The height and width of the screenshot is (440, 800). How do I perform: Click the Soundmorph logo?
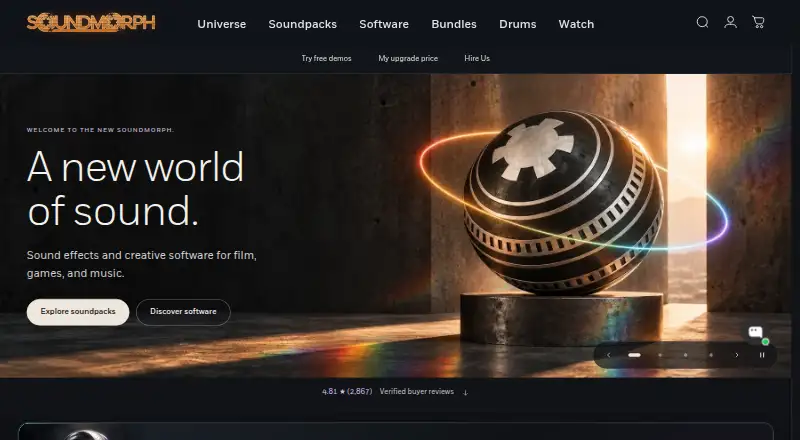tap(91, 23)
